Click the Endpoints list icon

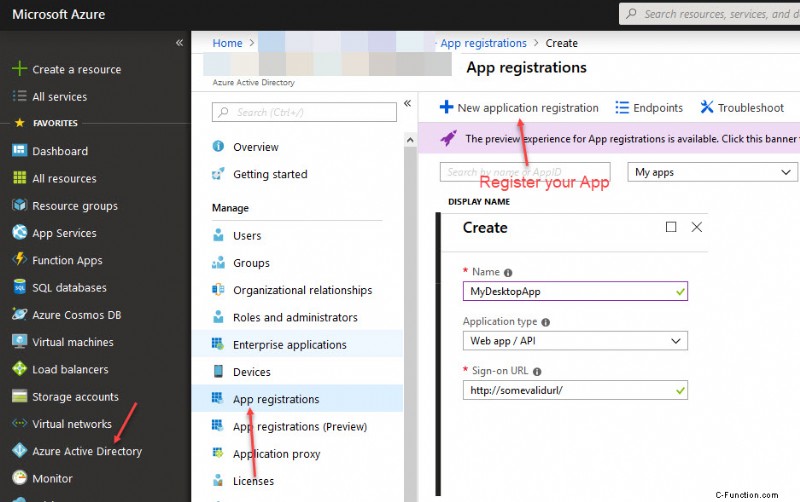tap(622, 108)
